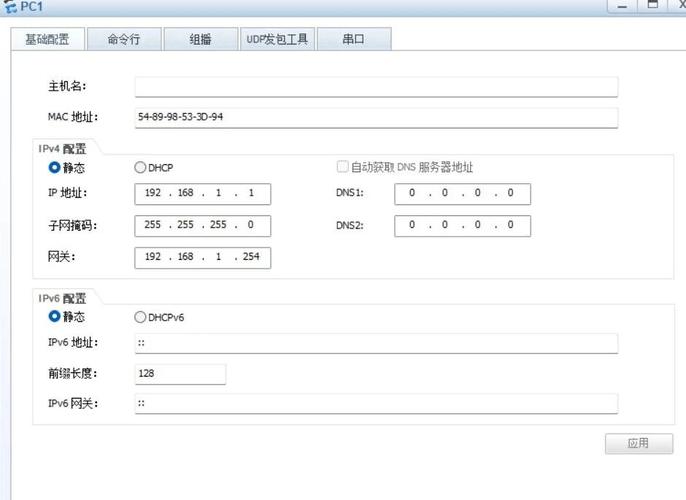Focus the IPv4 IP 地址 field
This screenshot has height=500, width=686.
click(x=202, y=194)
